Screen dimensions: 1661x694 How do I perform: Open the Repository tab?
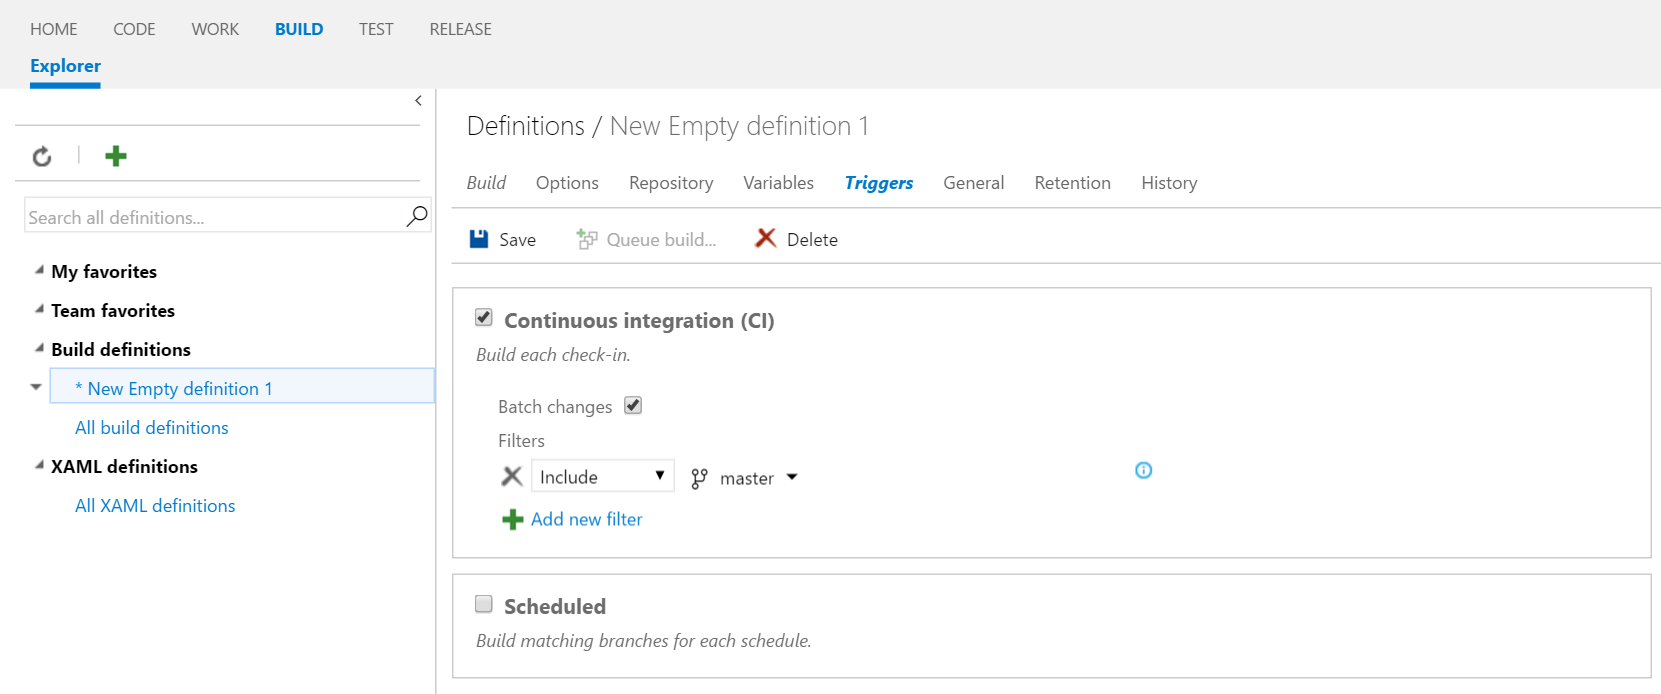pyautogui.click(x=671, y=183)
